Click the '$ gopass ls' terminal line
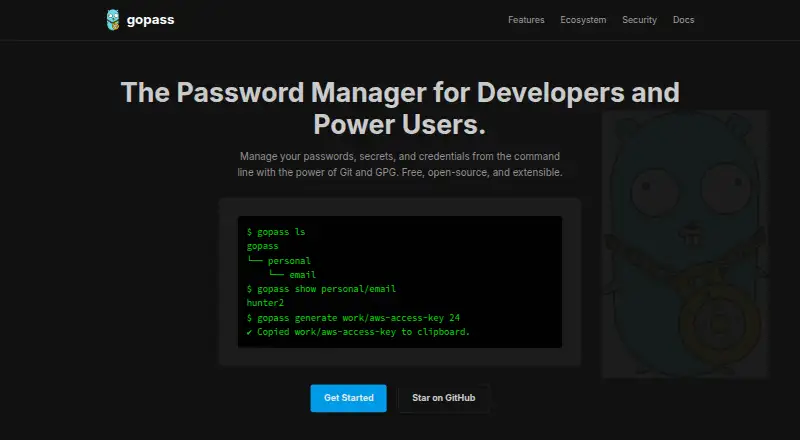This screenshot has height=440, width=800. 276,232
